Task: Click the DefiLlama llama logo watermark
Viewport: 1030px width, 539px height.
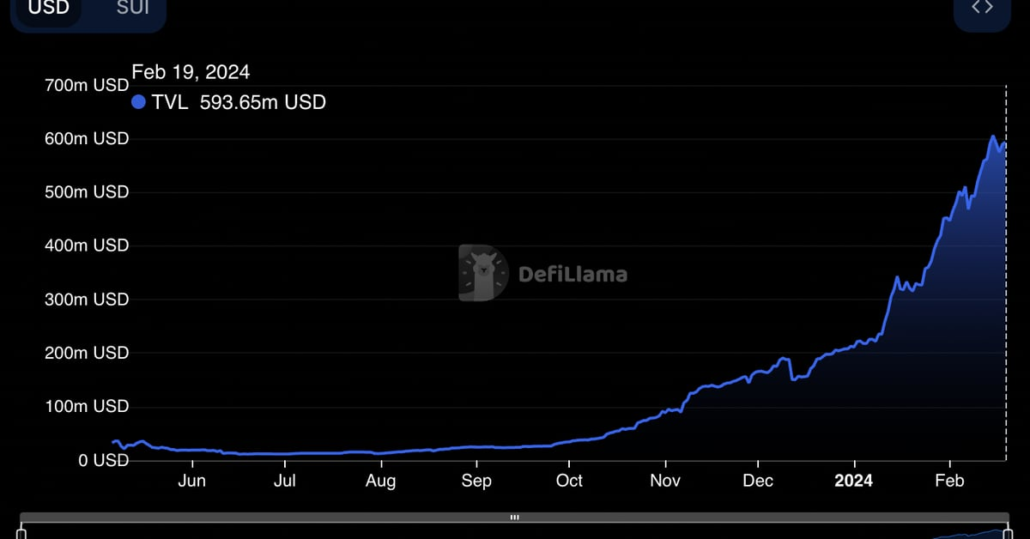Action: pyautogui.click(x=483, y=273)
